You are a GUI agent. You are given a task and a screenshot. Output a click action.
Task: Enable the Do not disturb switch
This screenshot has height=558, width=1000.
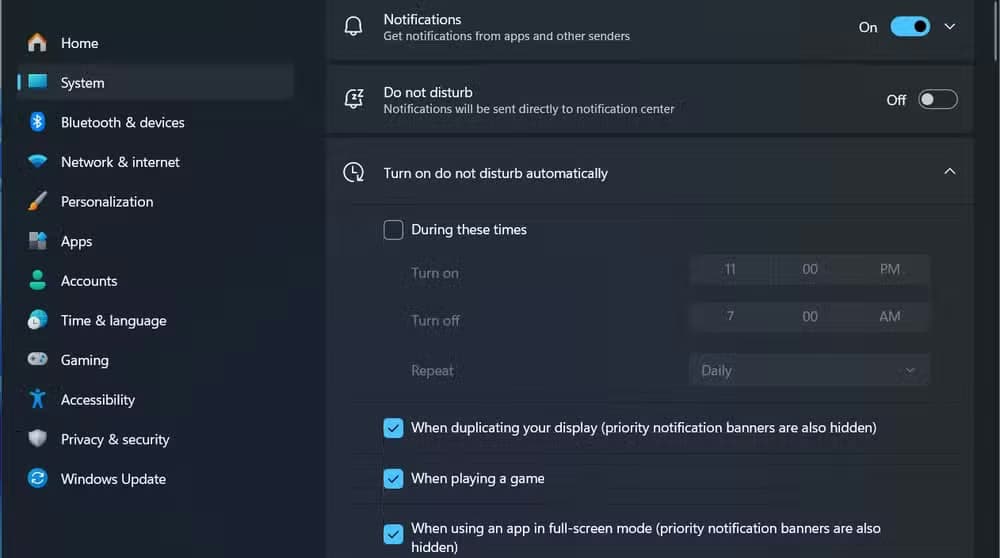[x=938, y=99]
